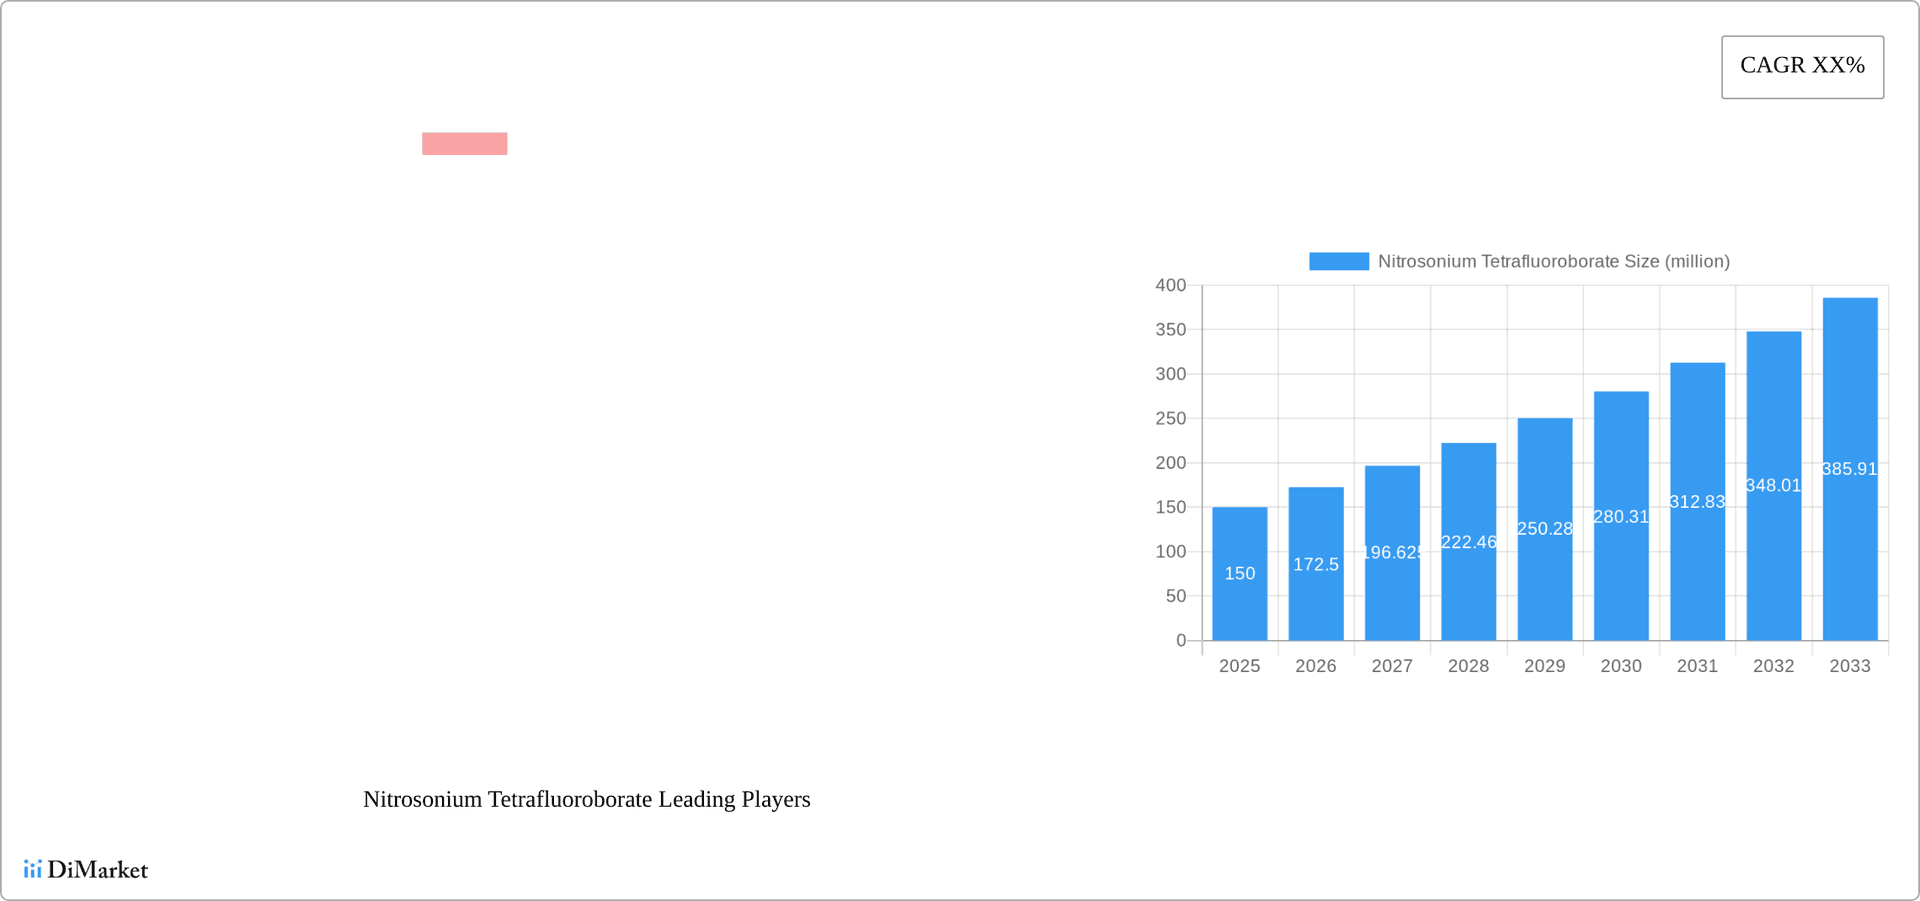Screen dimensions: 1920x901
Task: Click the 2029 bar showing 250.28
Action: (x=1545, y=530)
